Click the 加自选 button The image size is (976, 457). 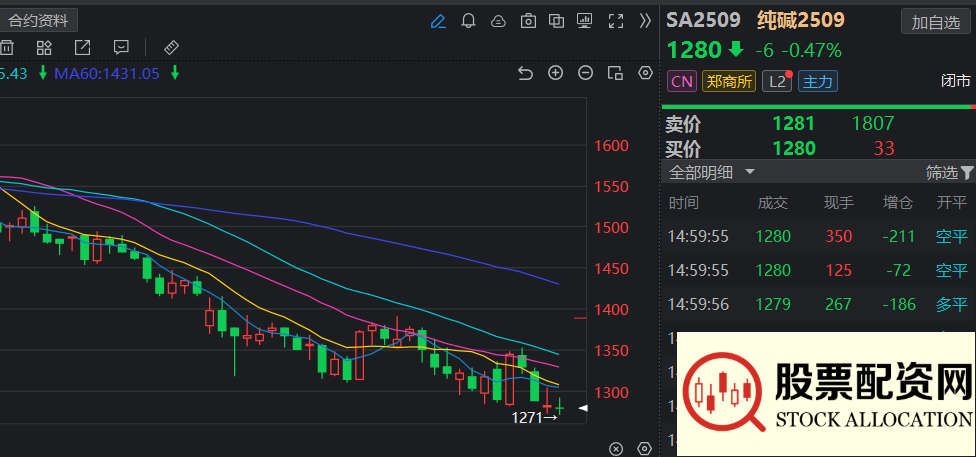pyautogui.click(x=935, y=21)
